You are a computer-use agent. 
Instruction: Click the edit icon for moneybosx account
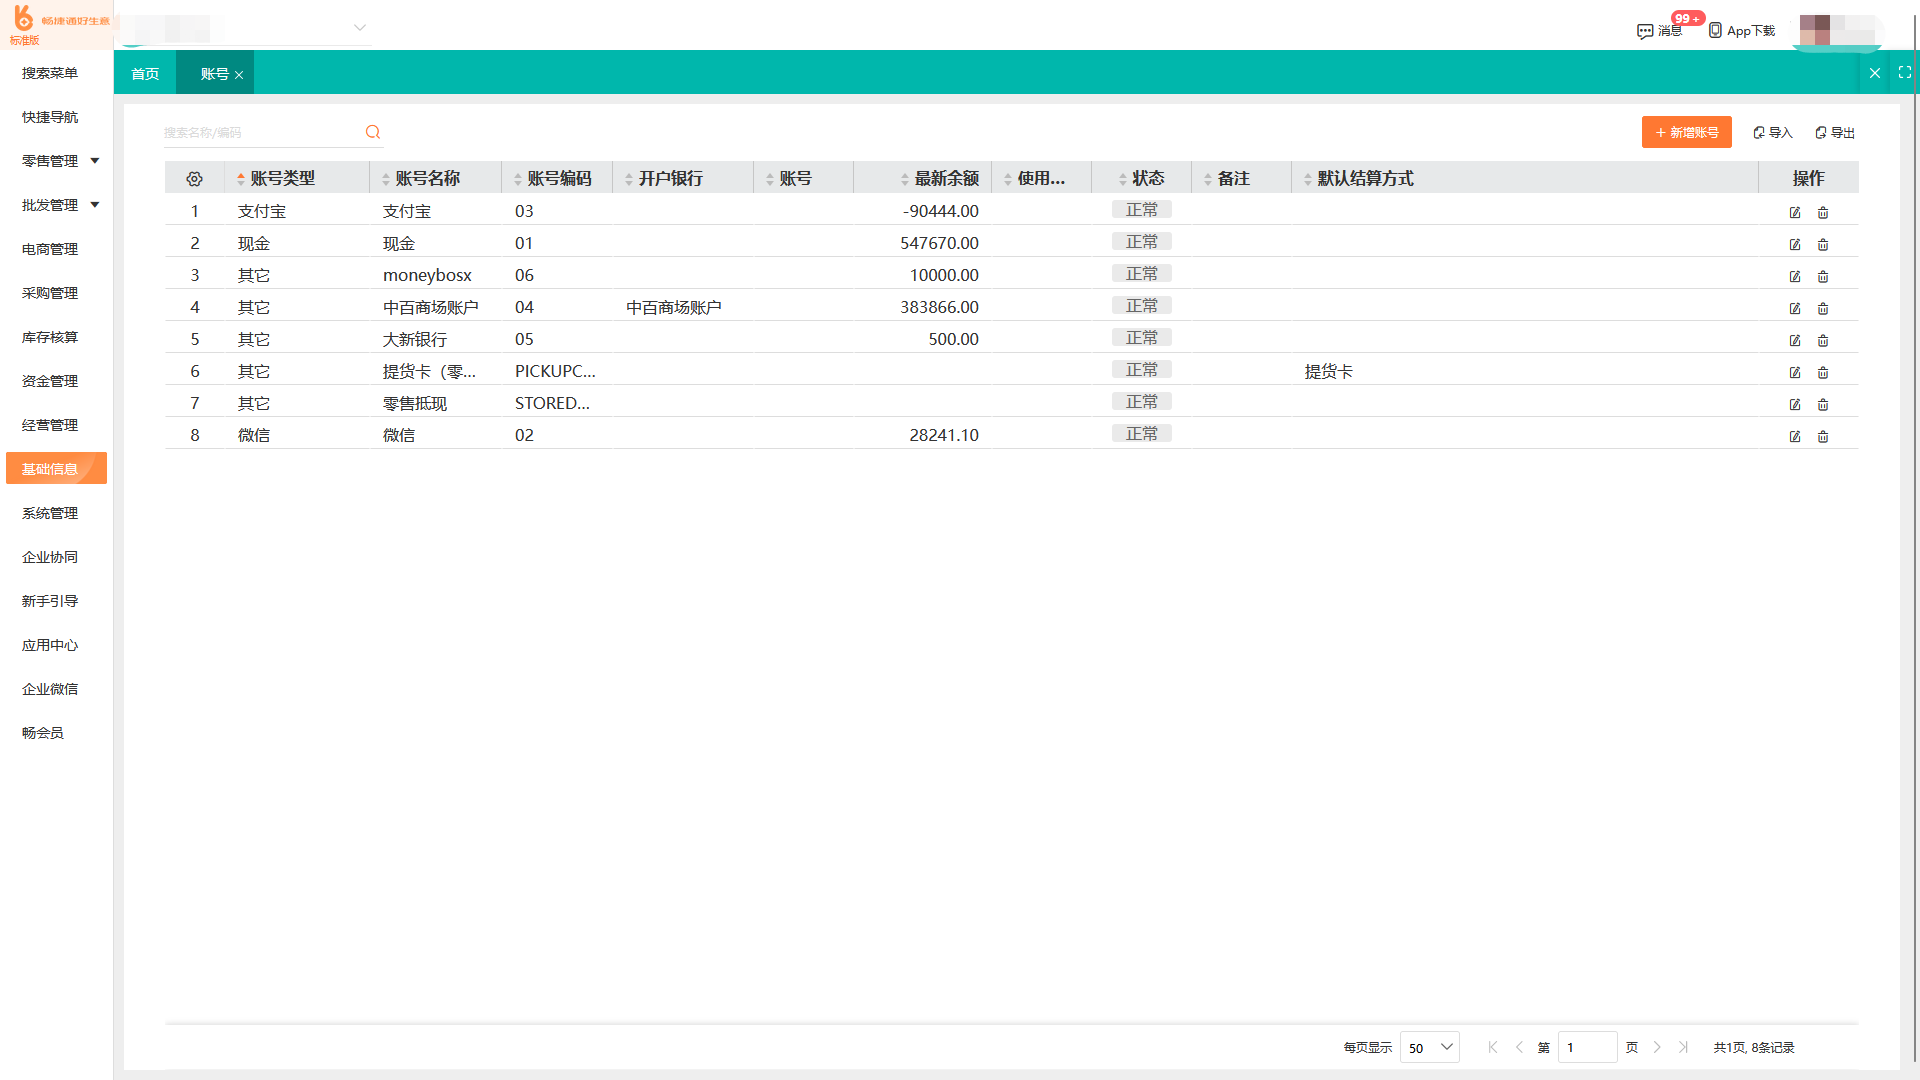click(x=1795, y=274)
